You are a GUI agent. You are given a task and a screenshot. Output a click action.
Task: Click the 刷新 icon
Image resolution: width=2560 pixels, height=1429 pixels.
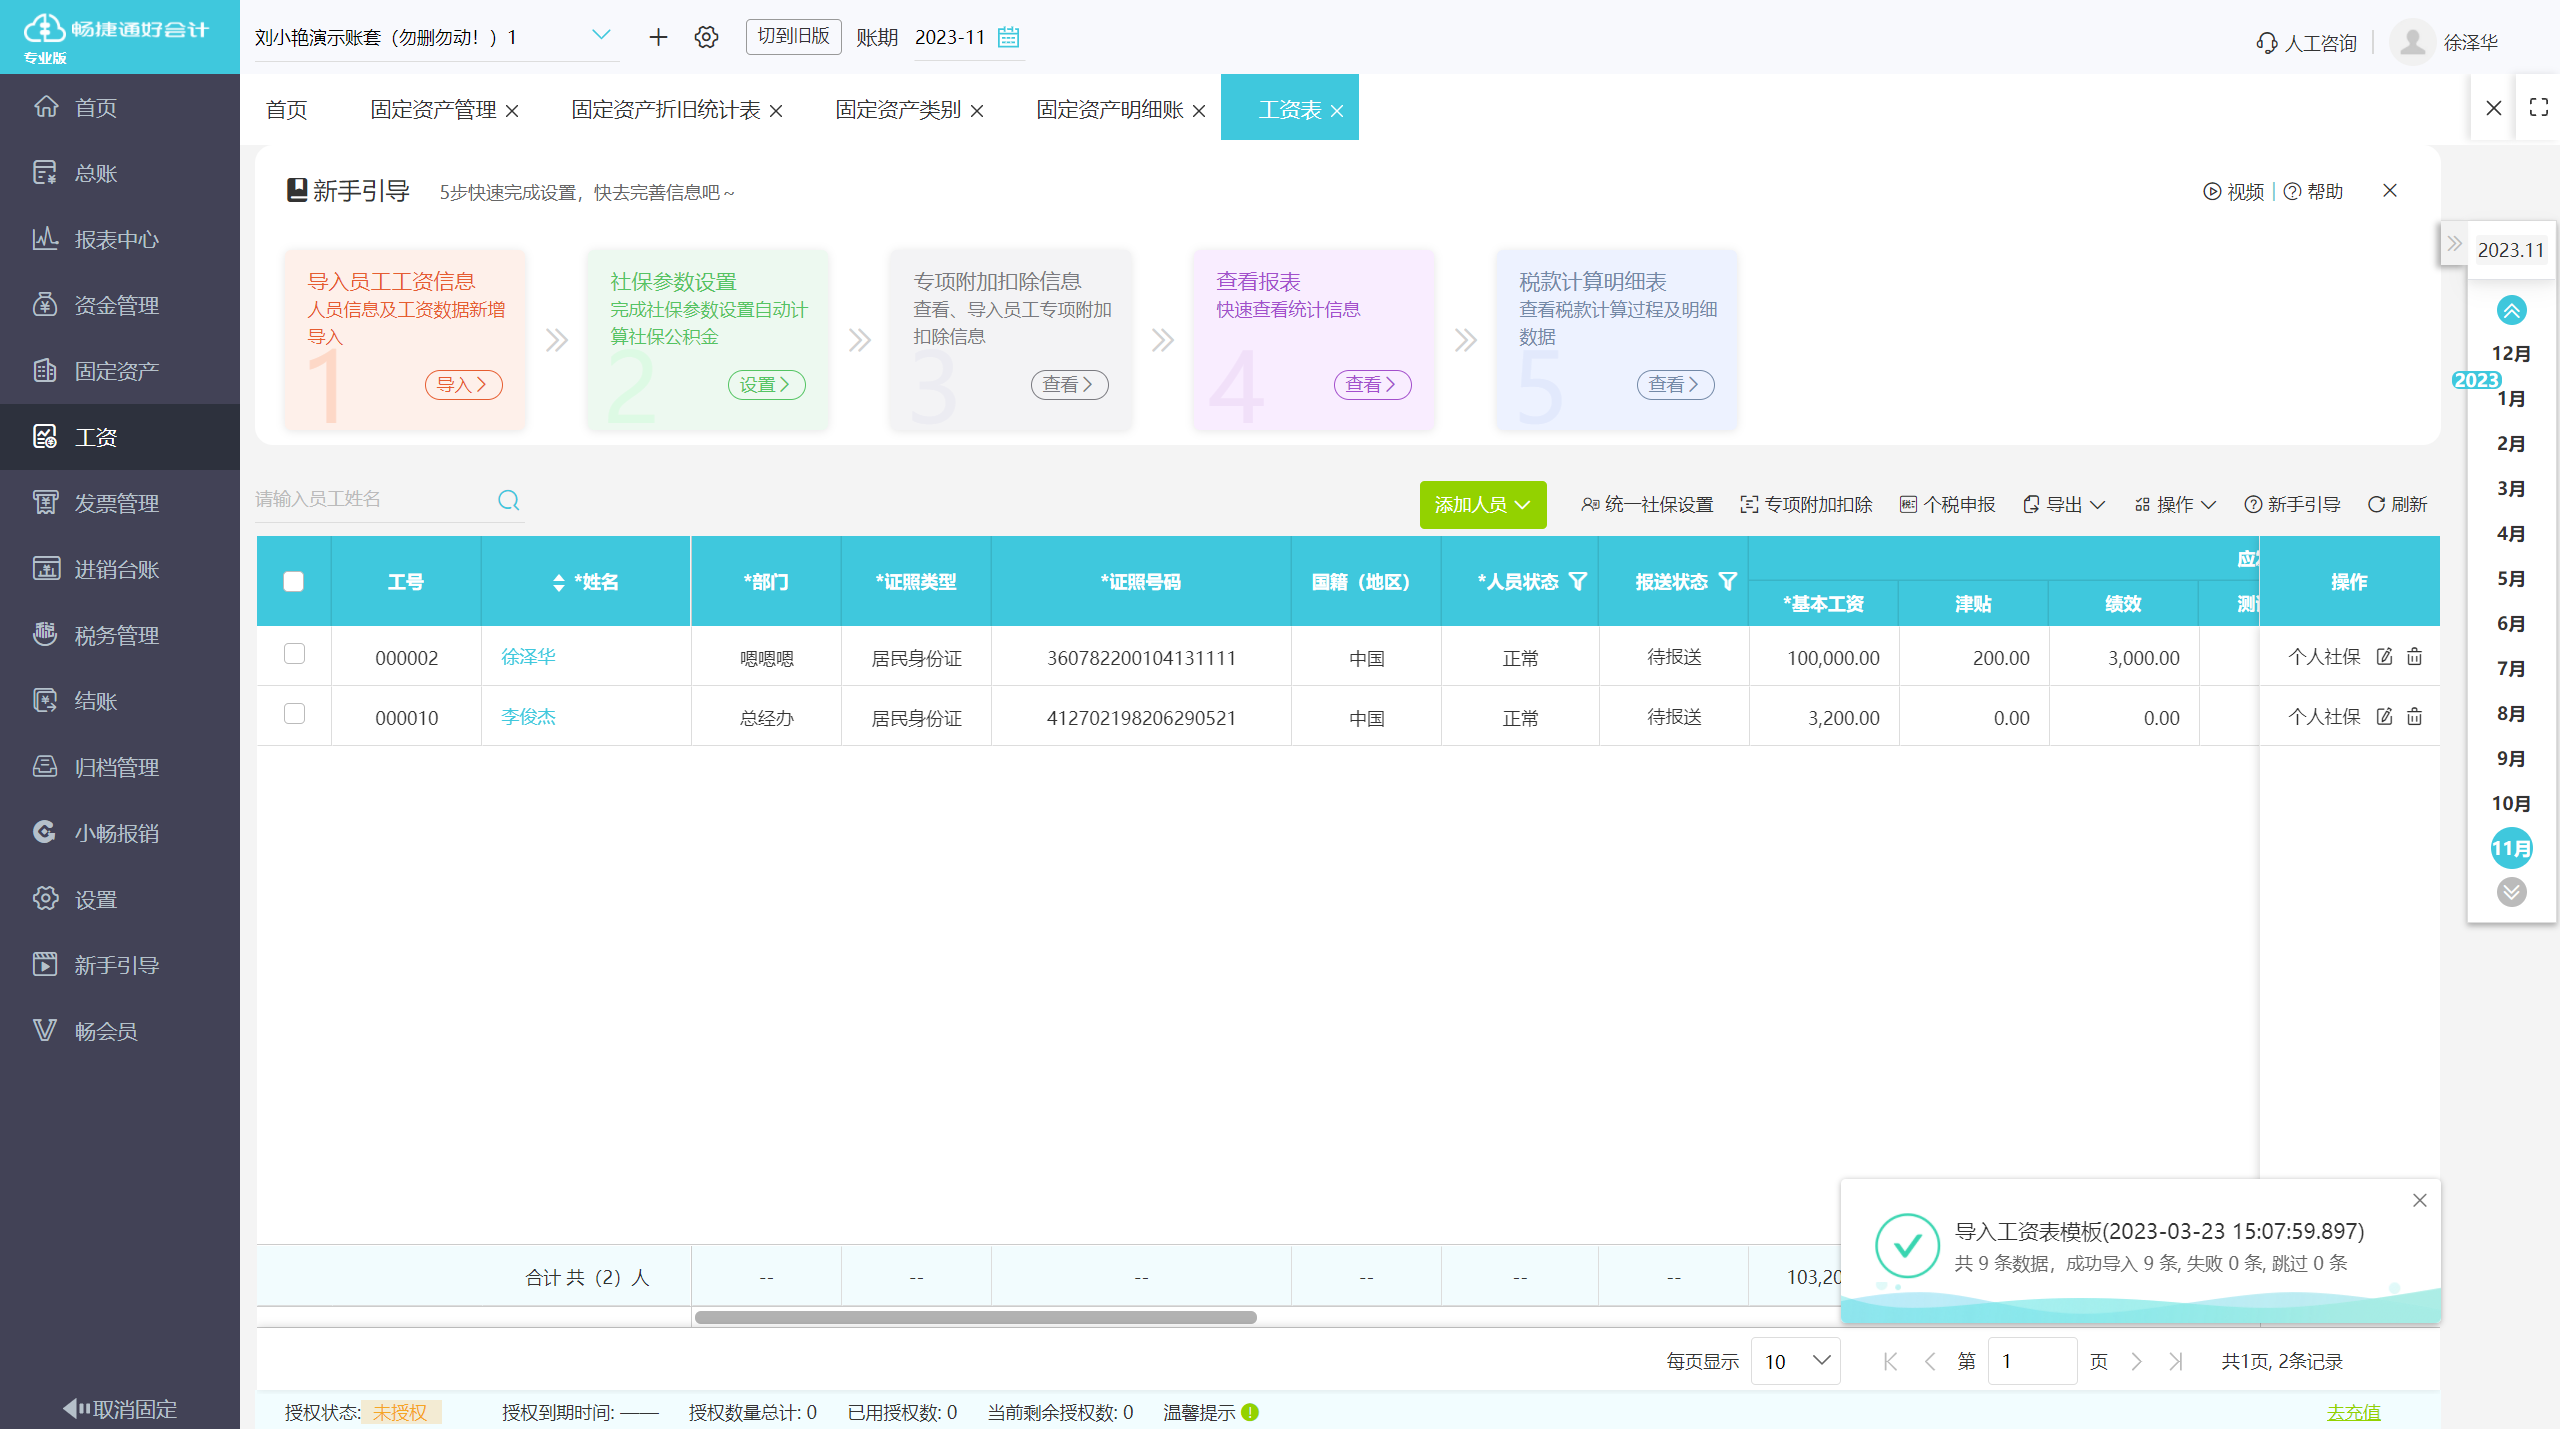[2377, 504]
